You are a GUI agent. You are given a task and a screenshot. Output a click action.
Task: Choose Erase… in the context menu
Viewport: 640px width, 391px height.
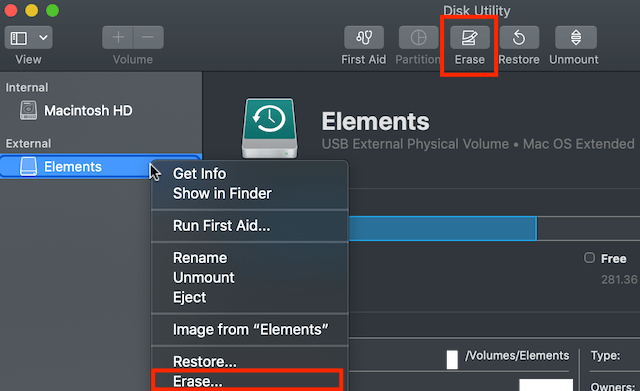[x=198, y=381]
